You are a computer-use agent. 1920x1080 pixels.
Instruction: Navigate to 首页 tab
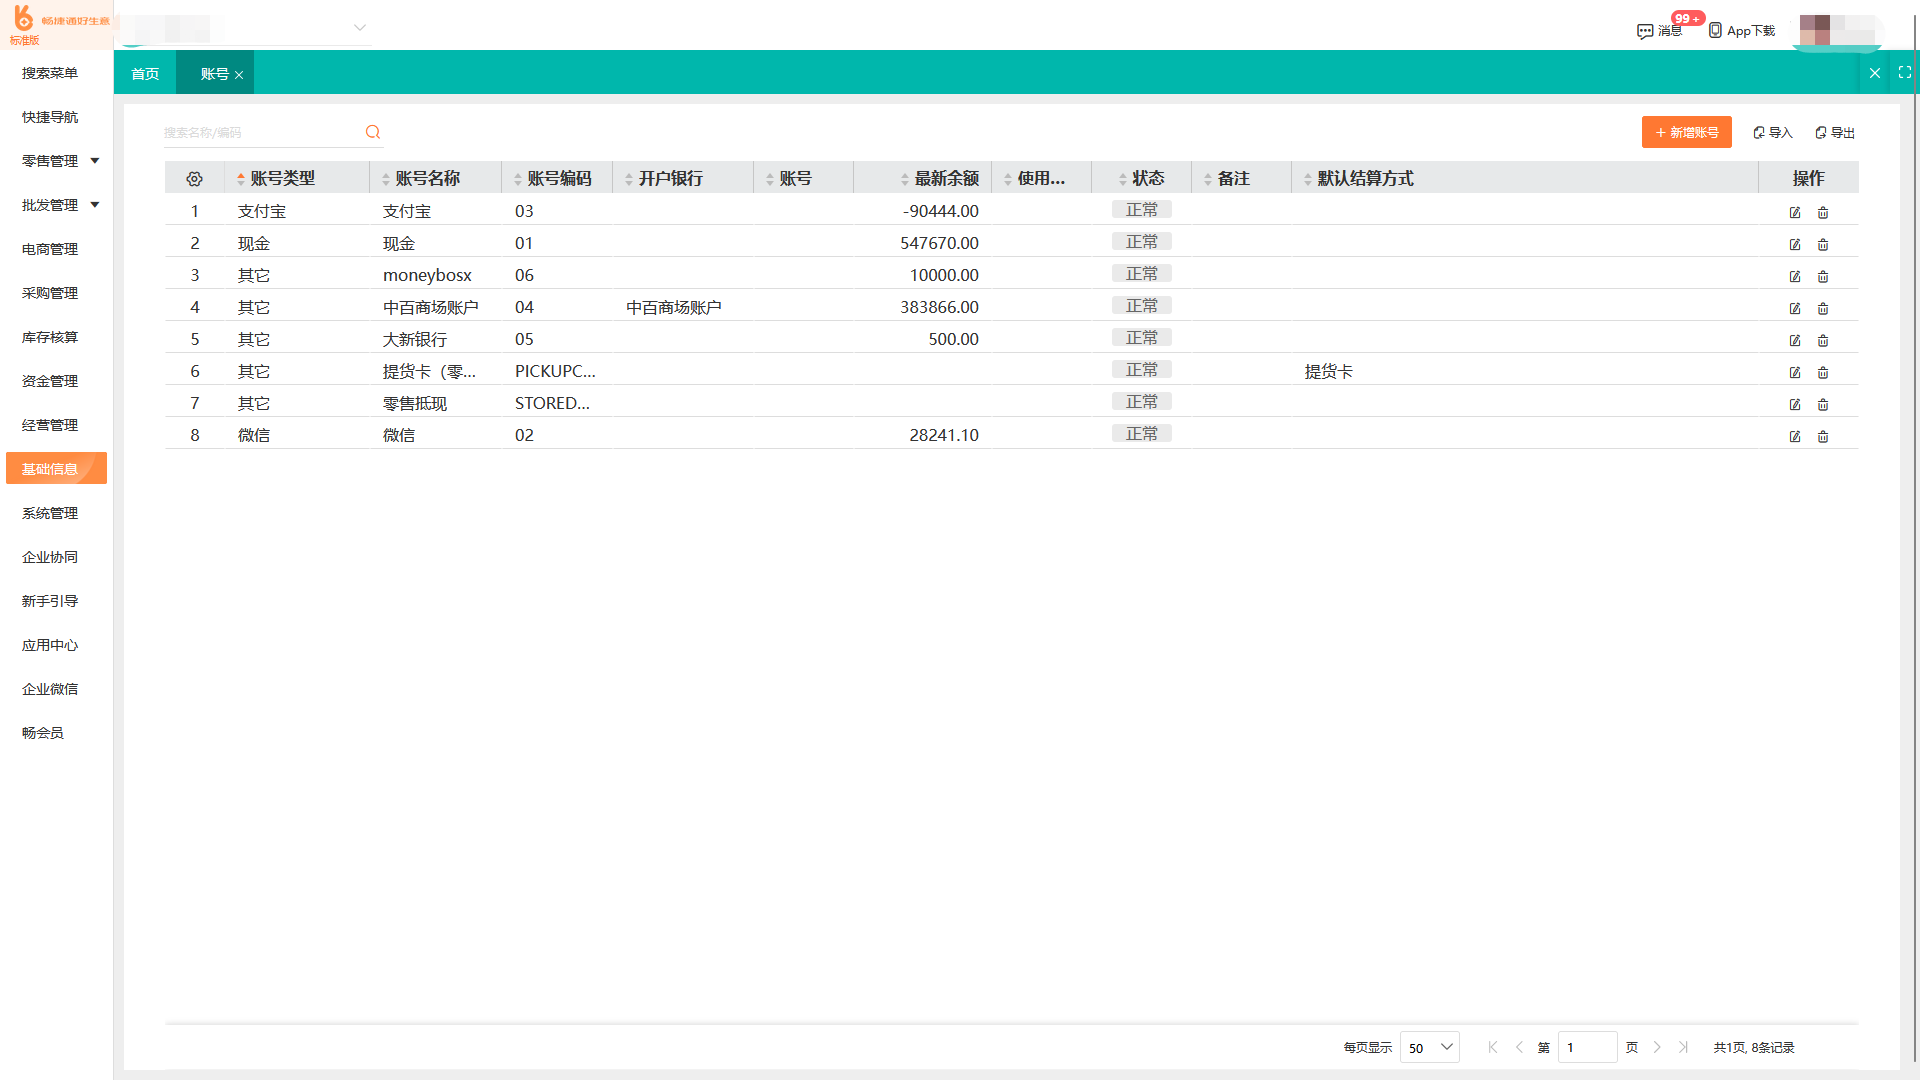pyautogui.click(x=145, y=73)
